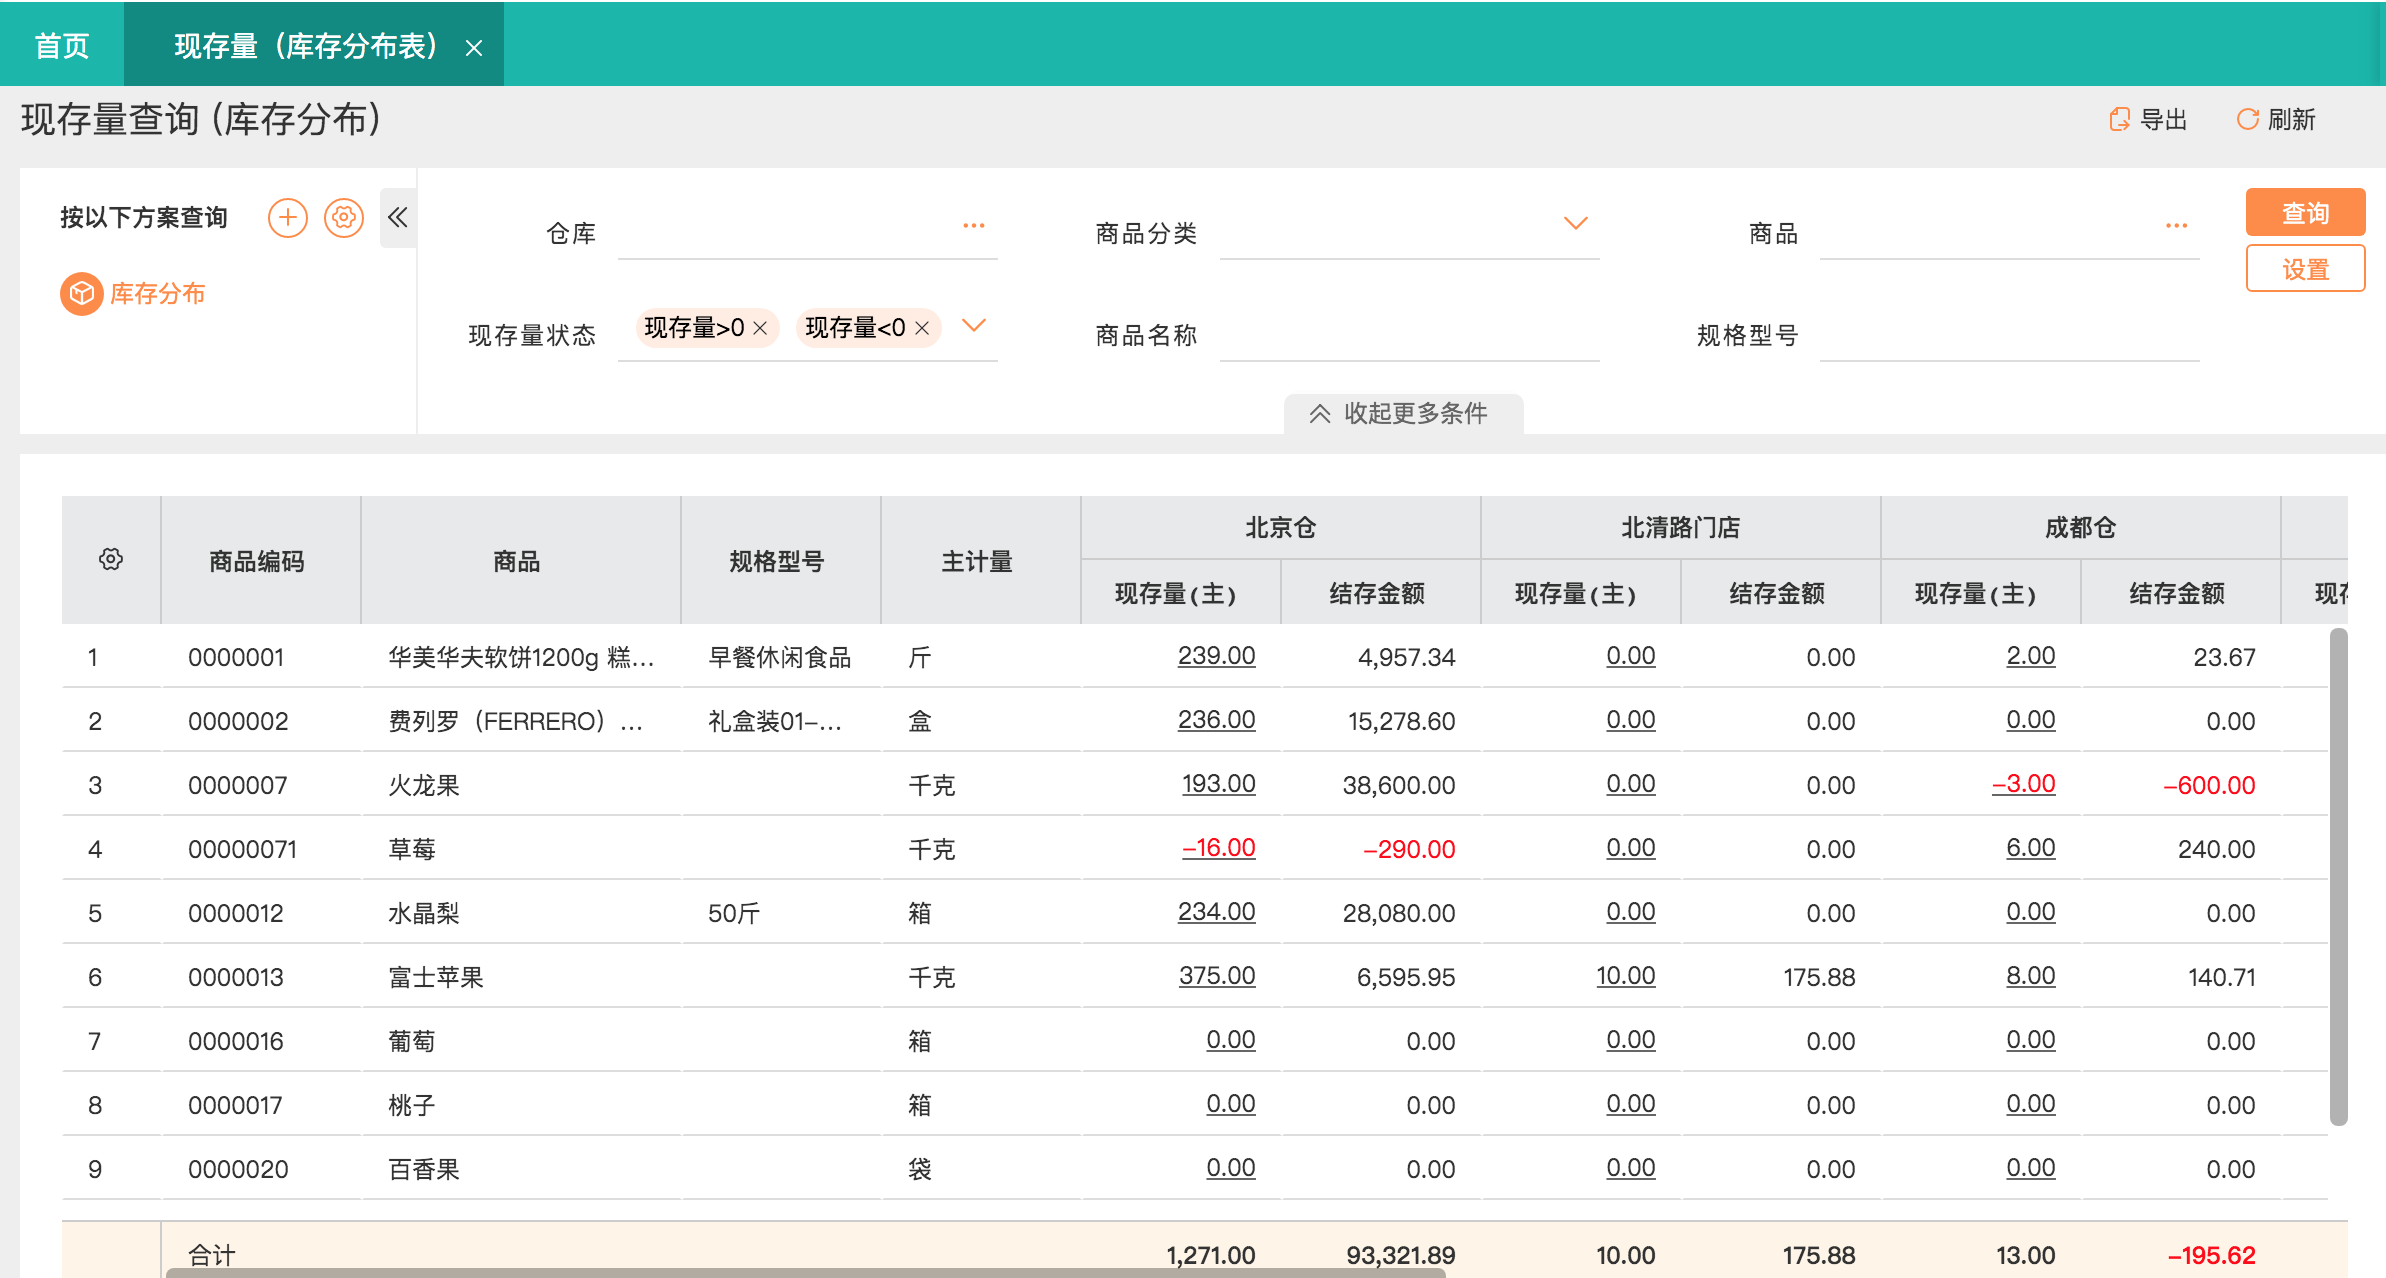Click the settings gear icon in table header
Image resolution: width=2386 pixels, height=1278 pixels.
tap(110, 559)
